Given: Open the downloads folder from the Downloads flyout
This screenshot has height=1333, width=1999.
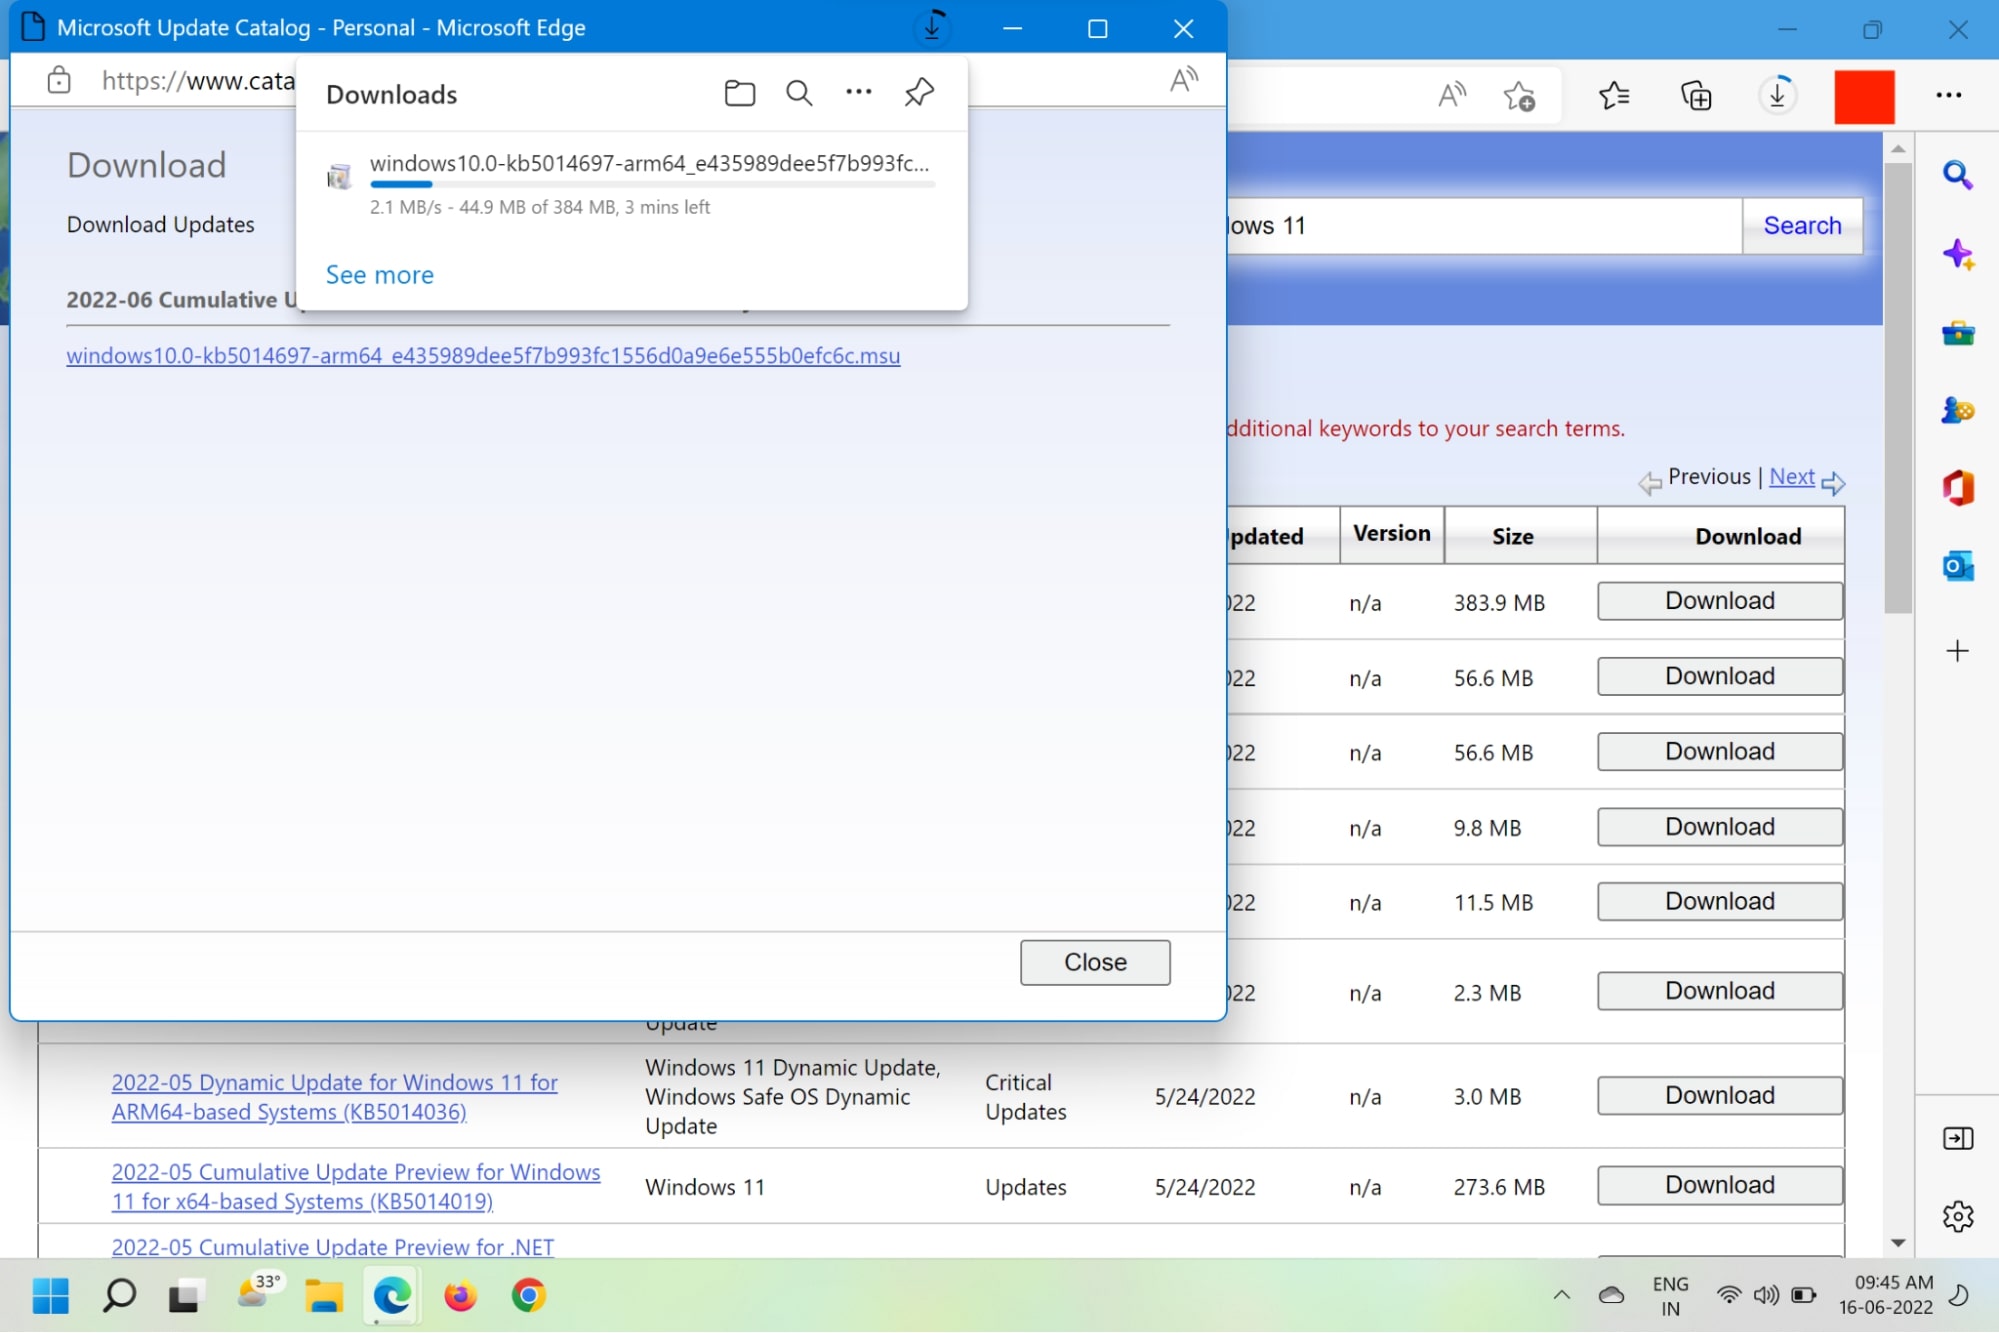Looking at the screenshot, I should click(739, 93).
